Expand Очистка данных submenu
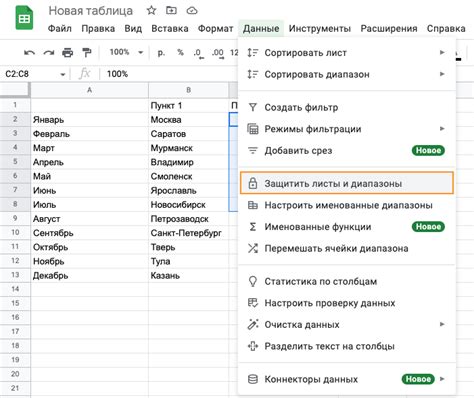474x398 pixels. tap(347, 325)
